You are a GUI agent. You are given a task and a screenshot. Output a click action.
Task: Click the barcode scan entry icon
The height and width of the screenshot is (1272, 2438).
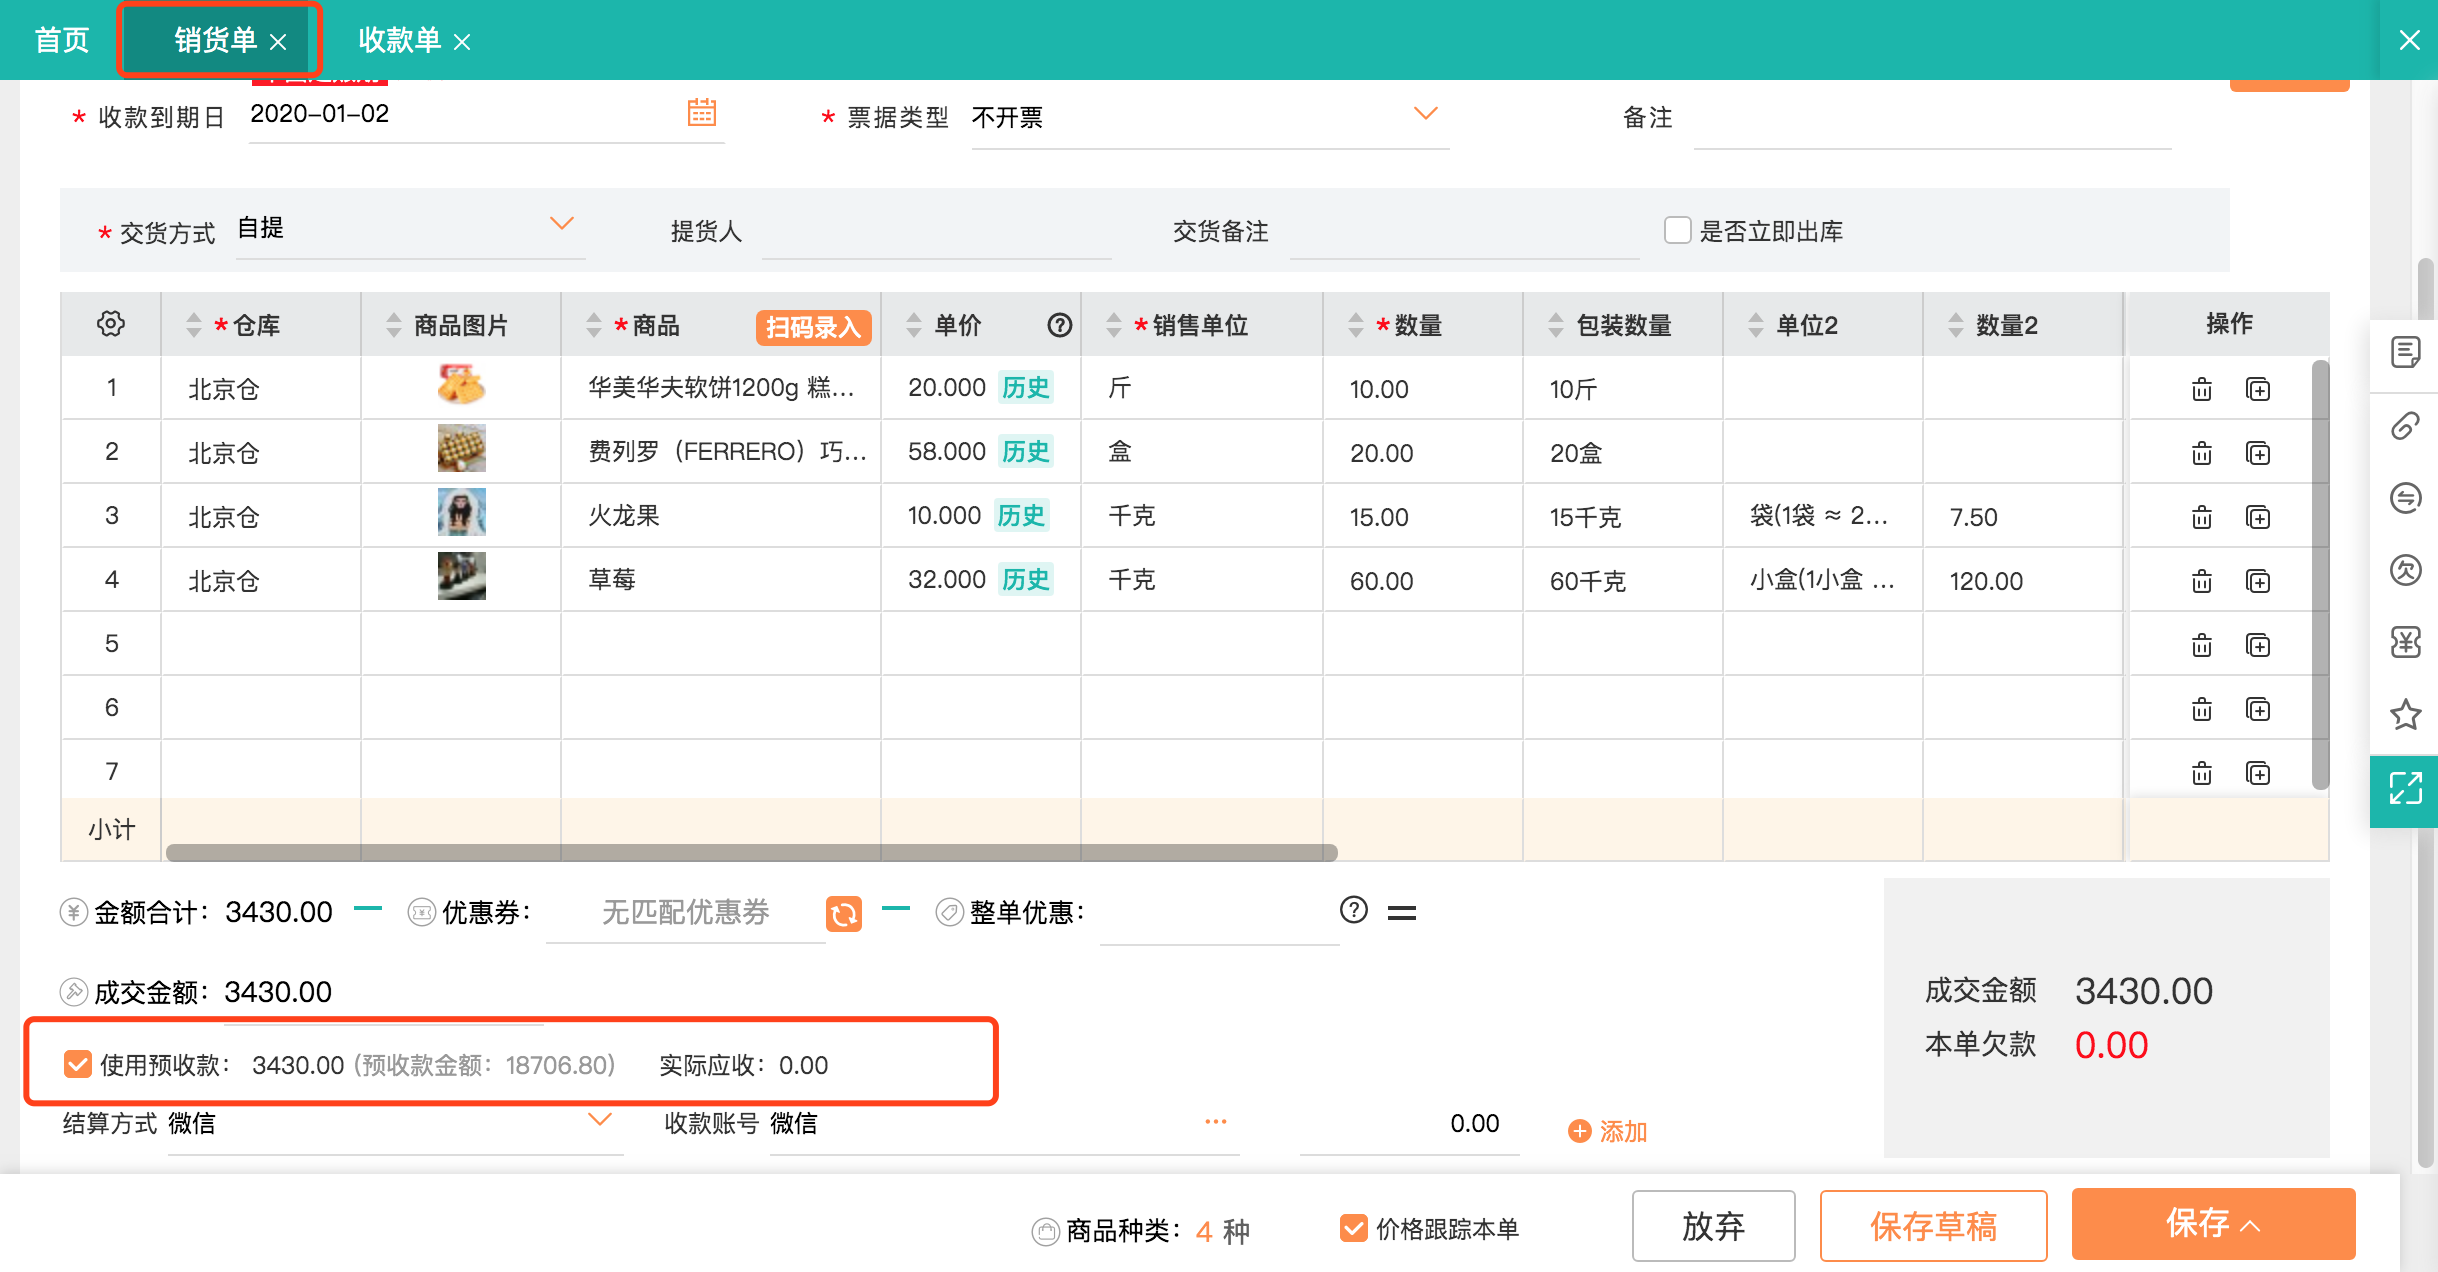click(813, 326)
